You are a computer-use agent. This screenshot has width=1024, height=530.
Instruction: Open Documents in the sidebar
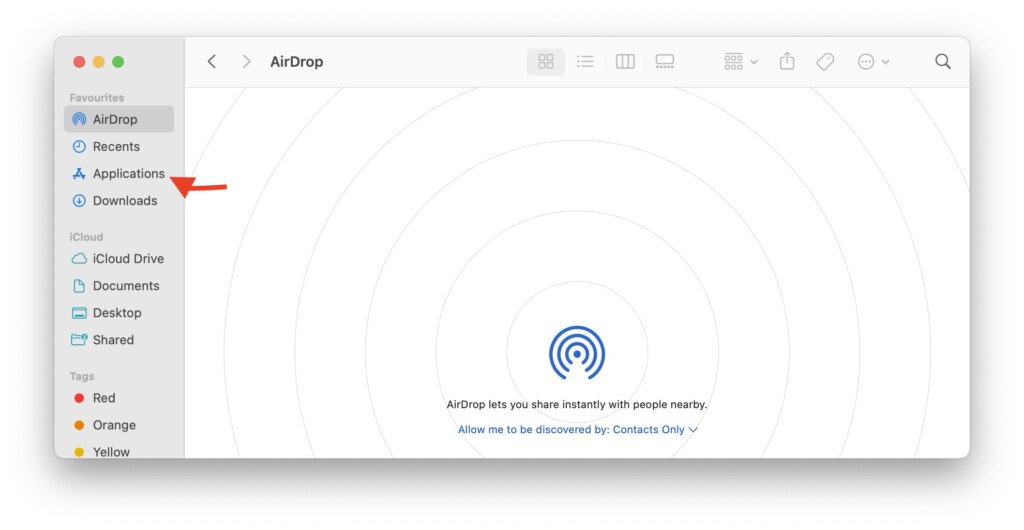(119, 286)
